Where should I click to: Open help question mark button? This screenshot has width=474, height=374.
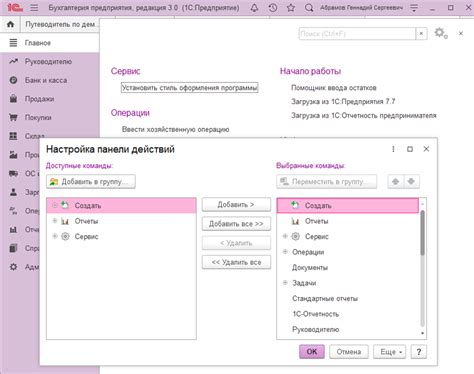tap(419, 352)
